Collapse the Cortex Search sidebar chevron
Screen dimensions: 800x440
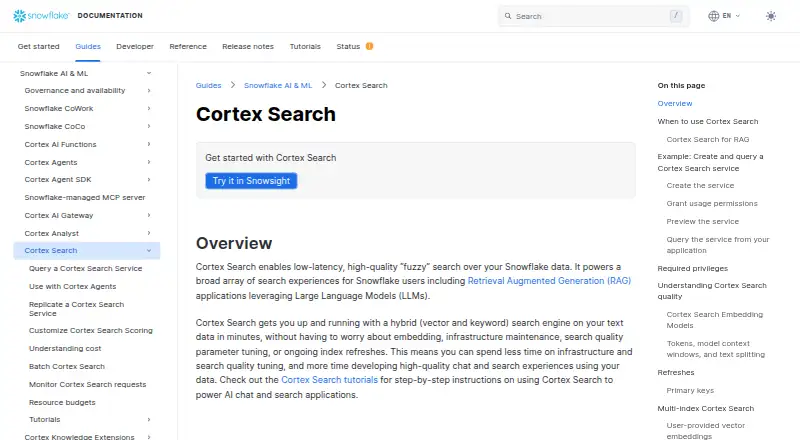pyautogui.click(x=149, y=250)
